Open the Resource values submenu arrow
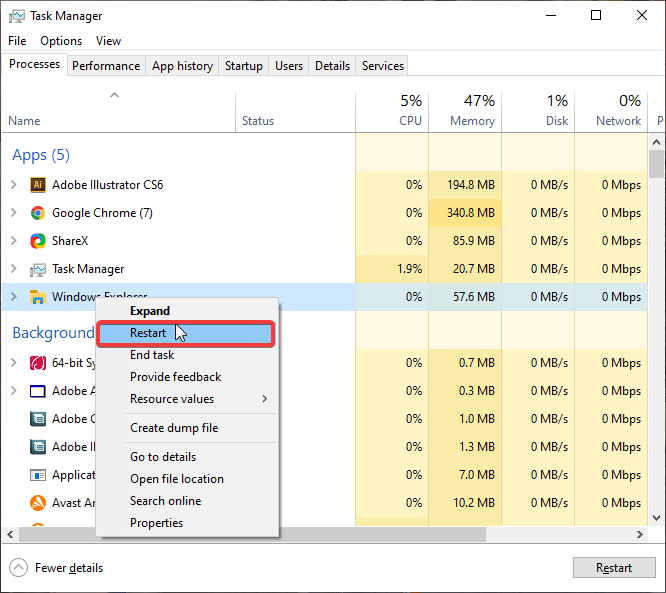 (265, 399)
